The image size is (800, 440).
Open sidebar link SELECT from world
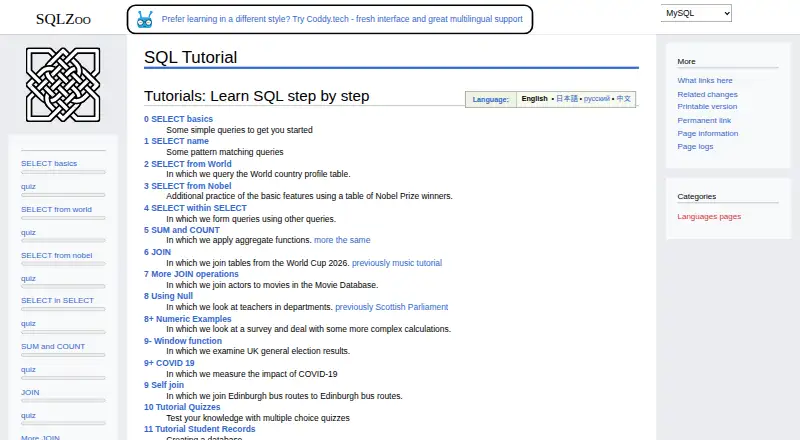coord(56,209)
